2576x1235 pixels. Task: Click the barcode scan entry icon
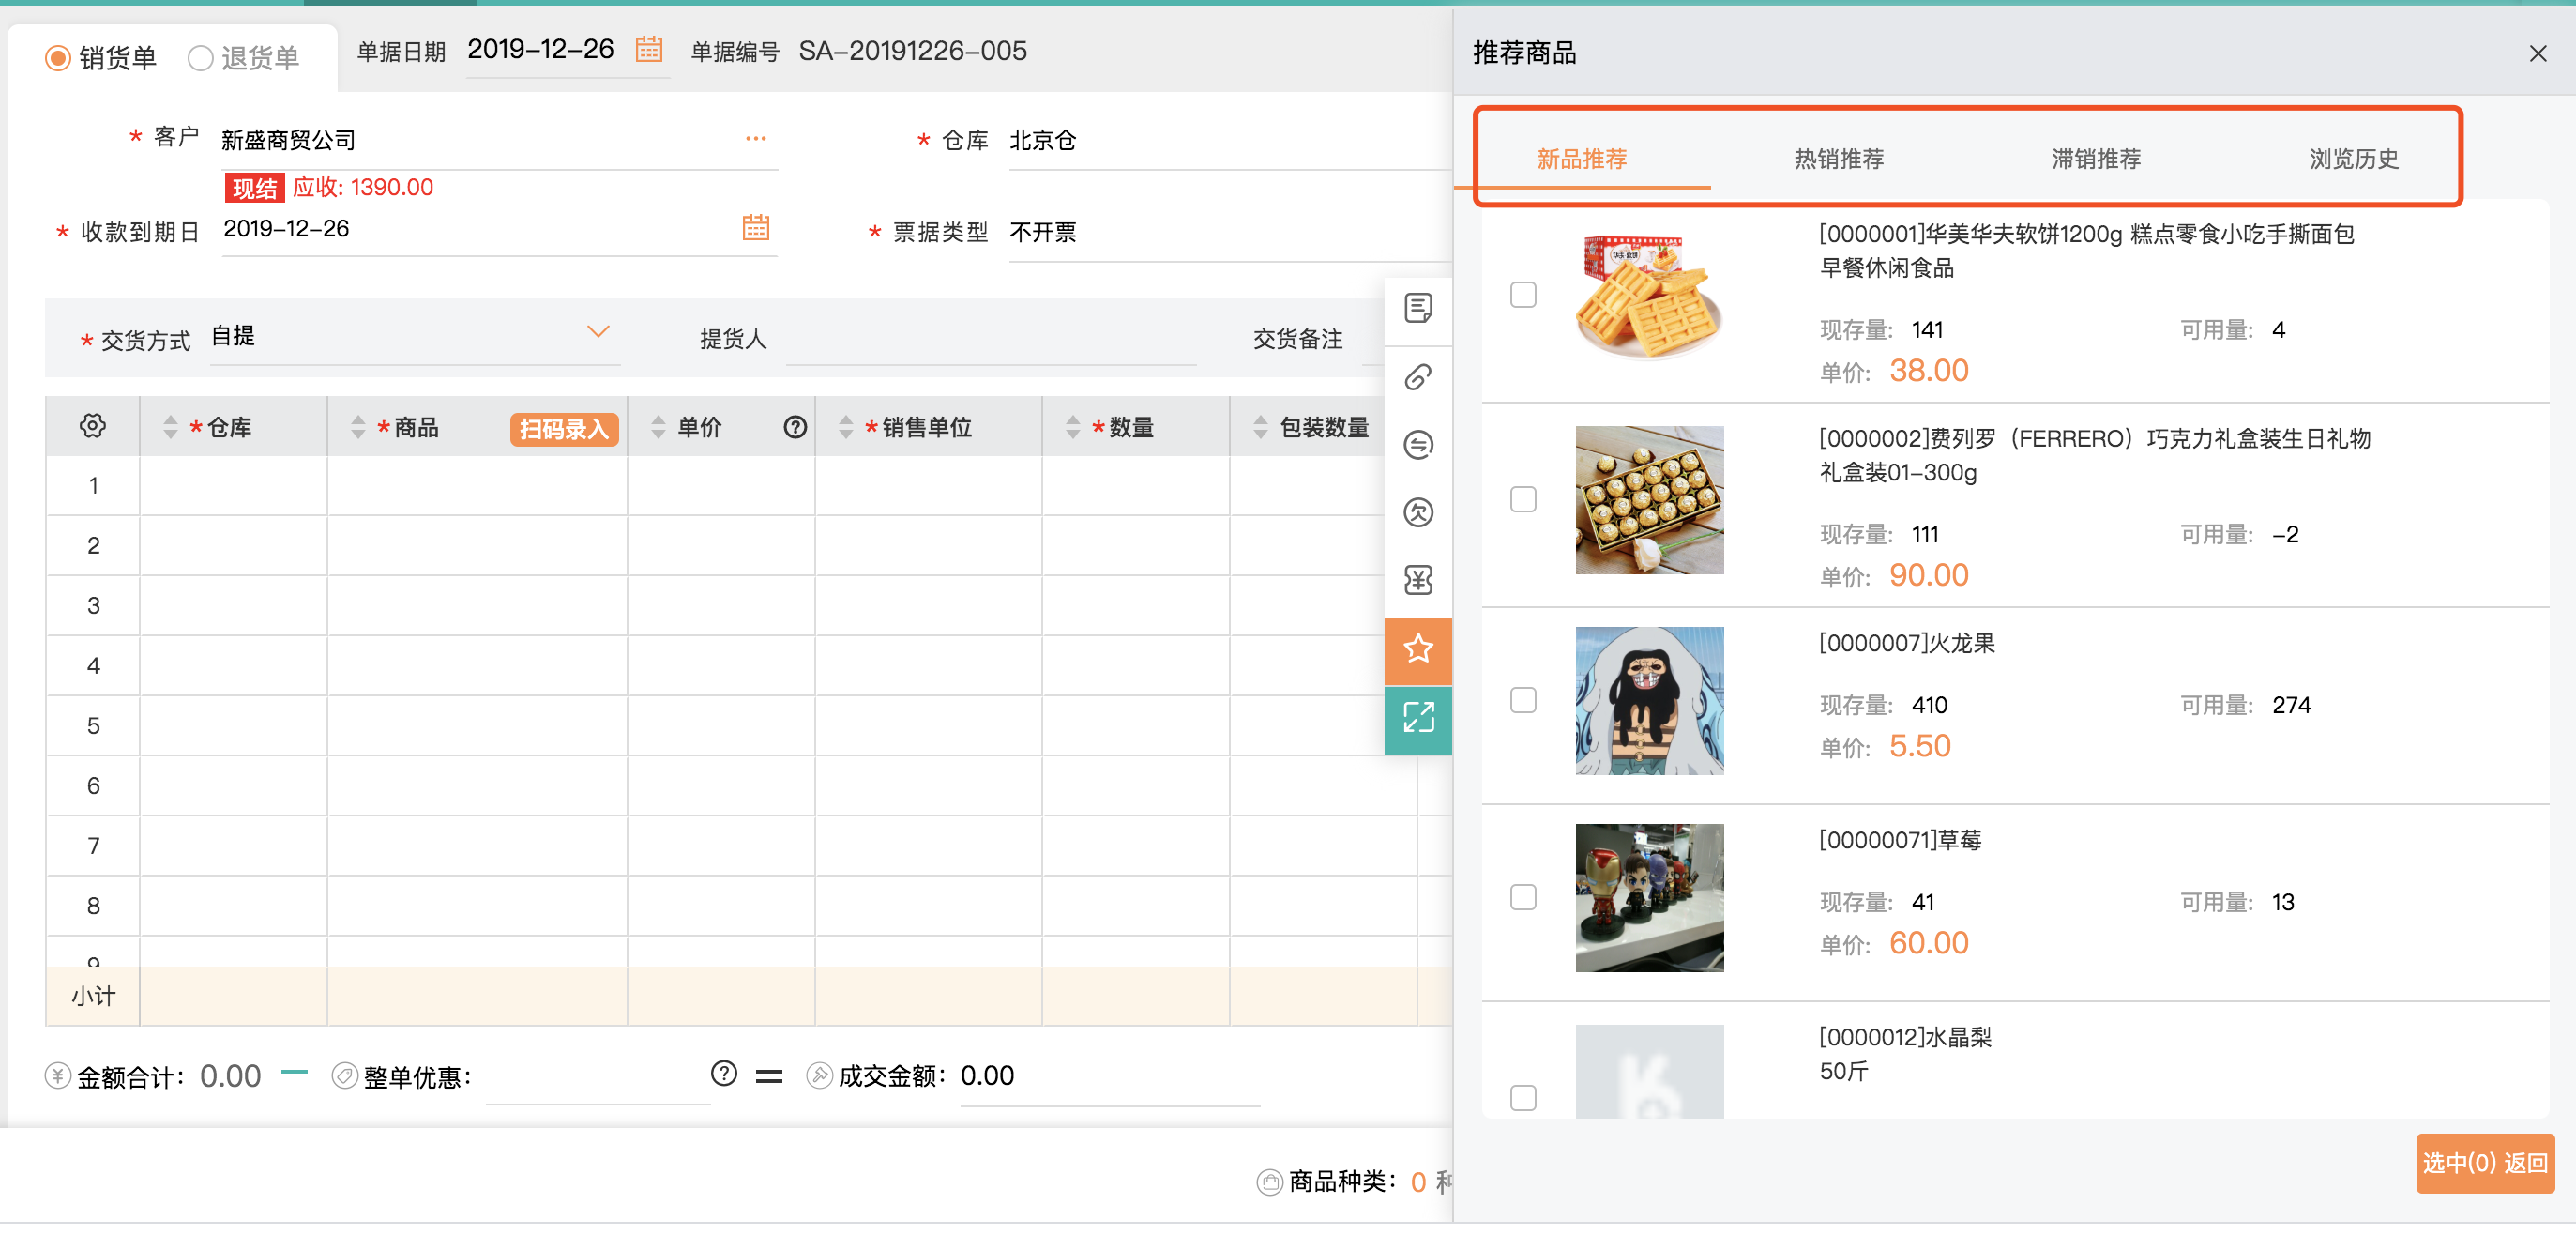pyautogui.click(x=565, y=431)
